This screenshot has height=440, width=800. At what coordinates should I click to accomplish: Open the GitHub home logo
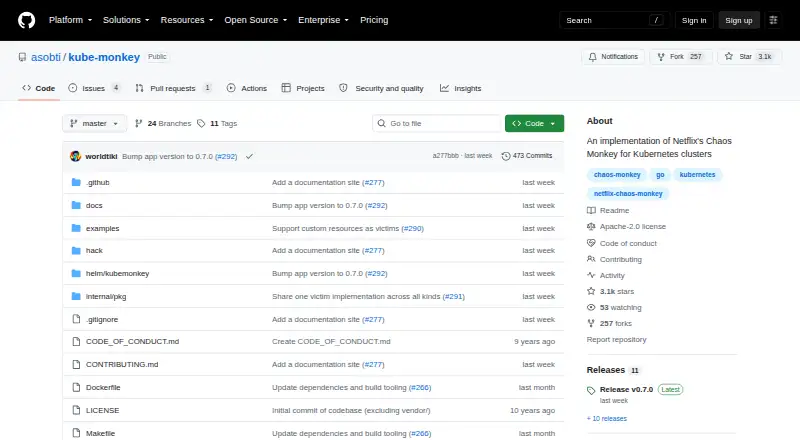(27, 20)
